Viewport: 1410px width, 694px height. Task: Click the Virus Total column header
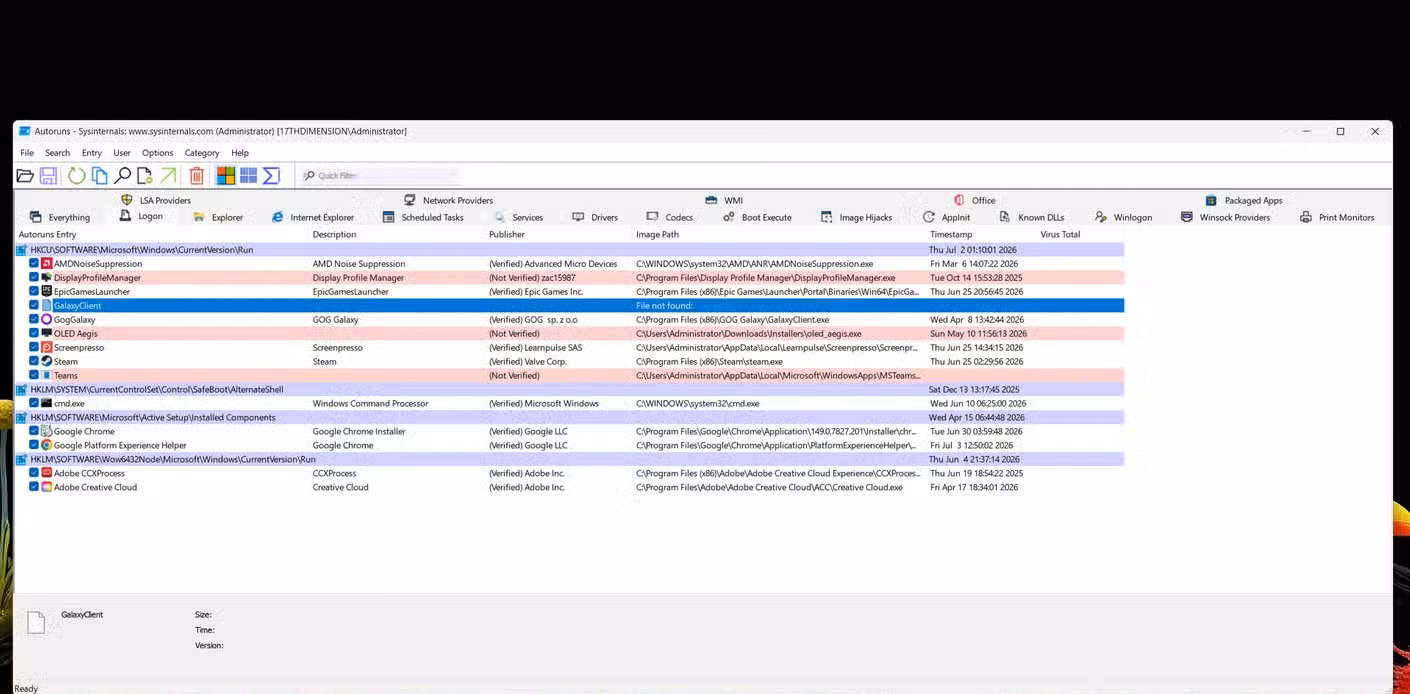(x=1060, y=235)
